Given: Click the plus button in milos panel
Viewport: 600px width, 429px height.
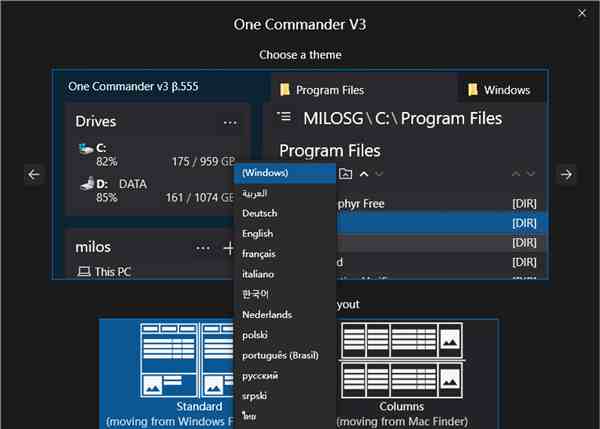Looking at the screenshot, I should (228, 247).
